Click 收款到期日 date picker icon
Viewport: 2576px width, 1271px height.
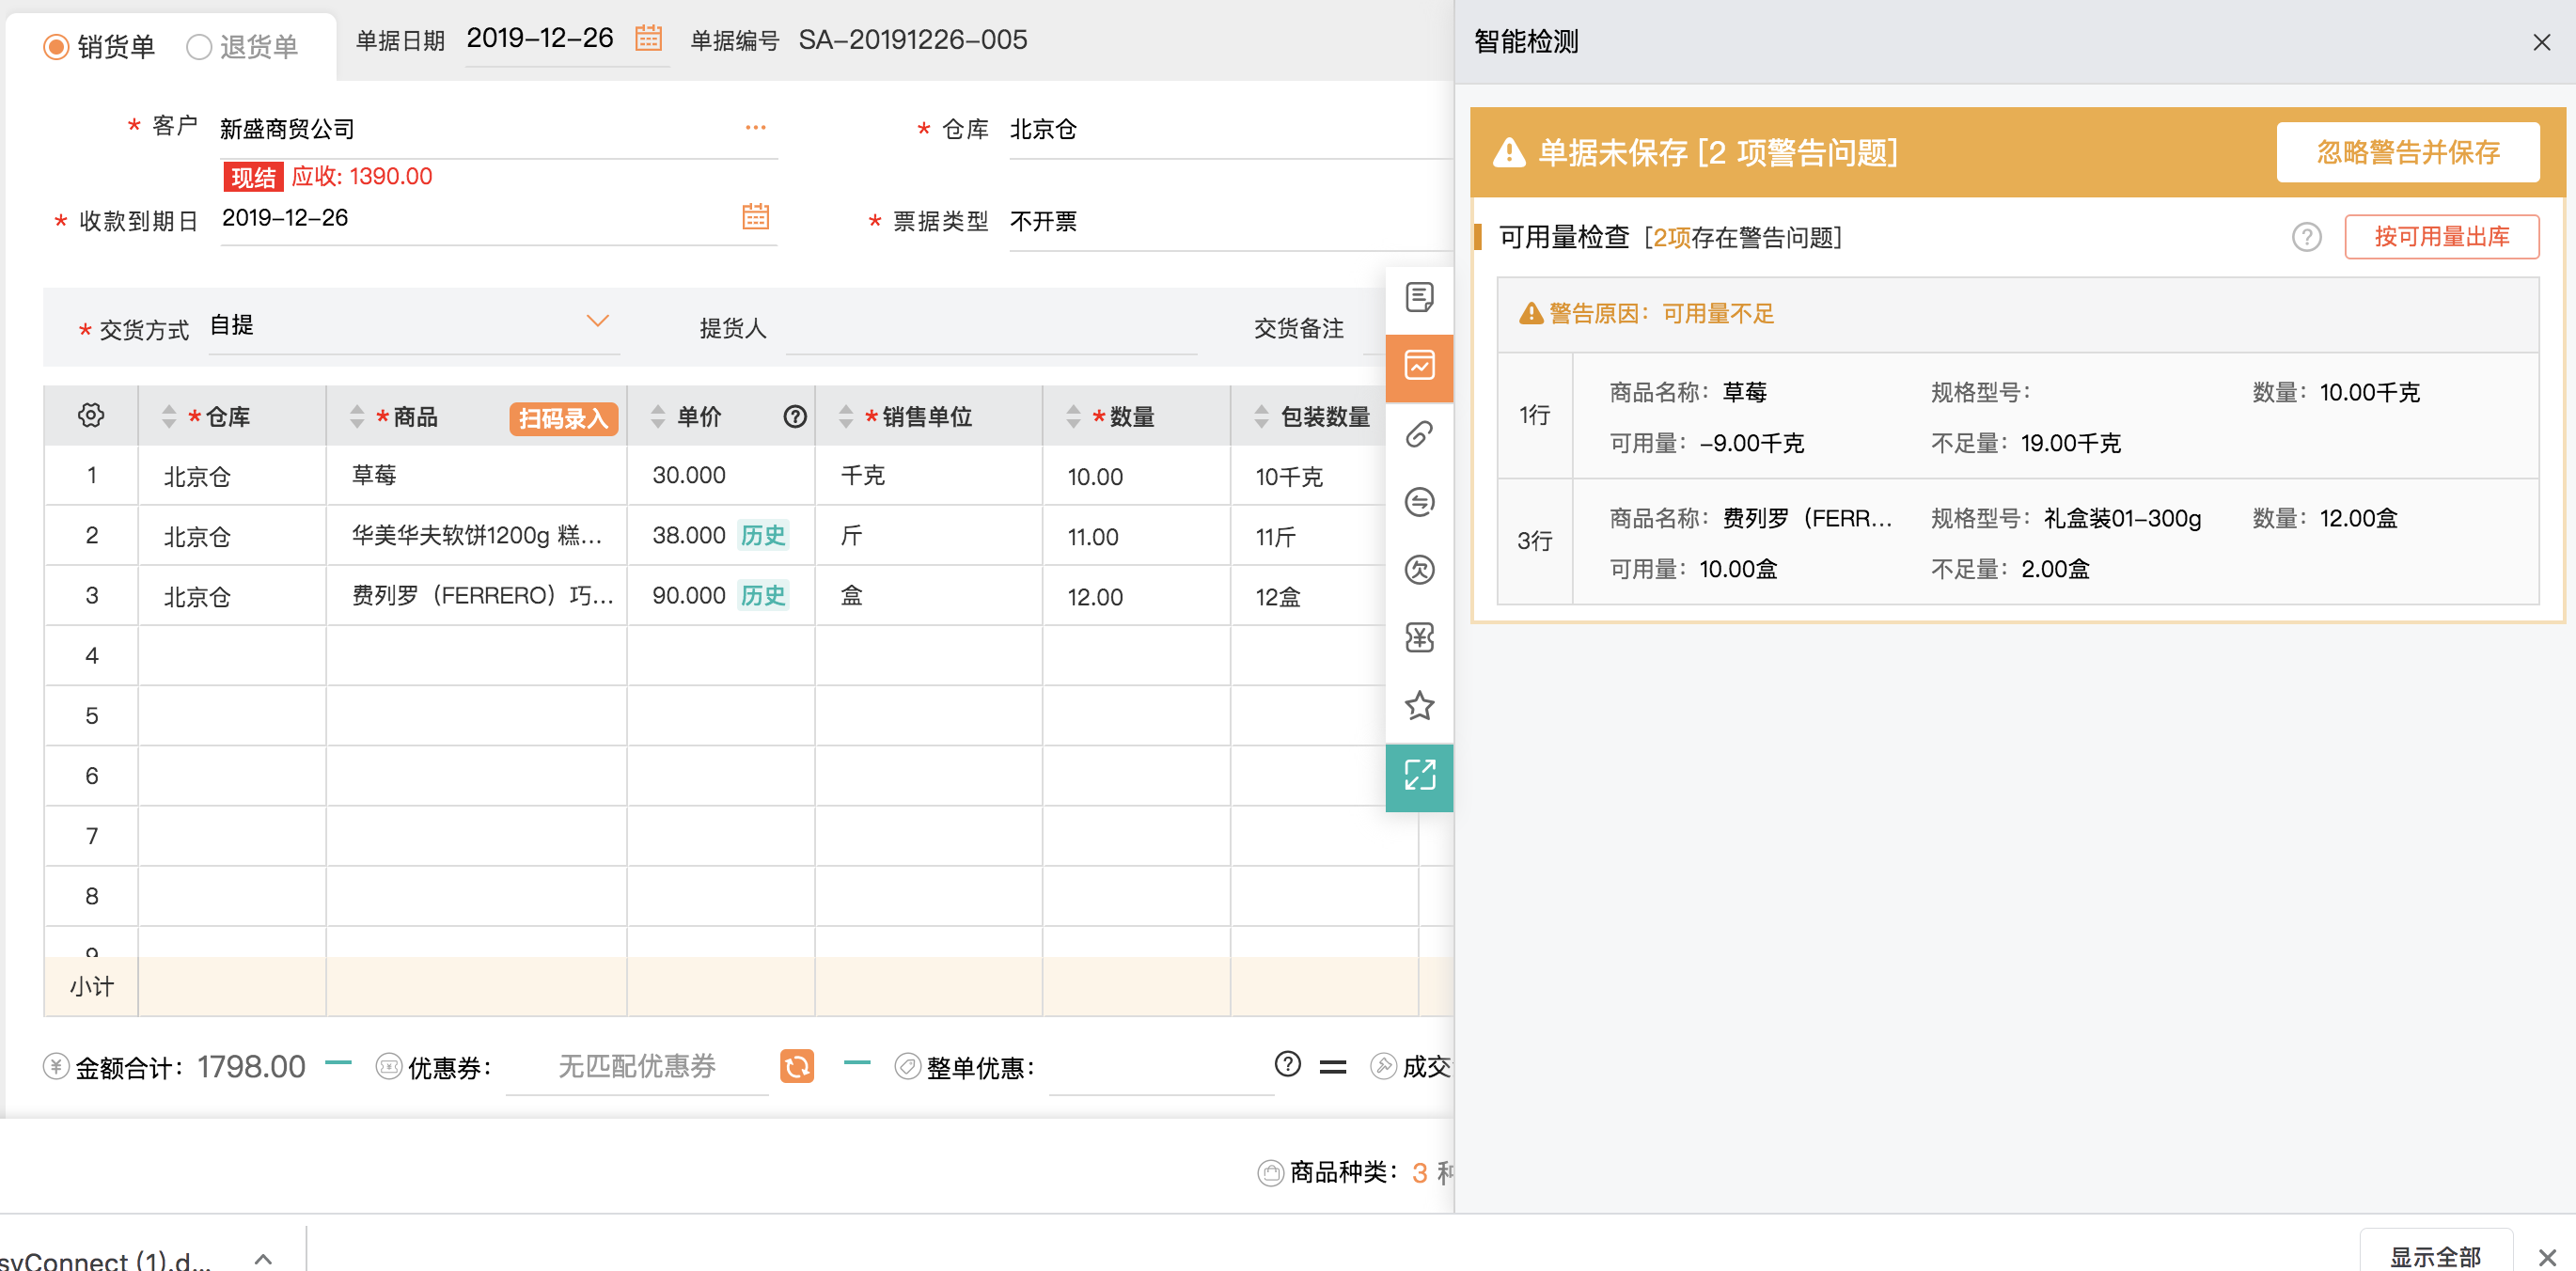pos(754,220)
